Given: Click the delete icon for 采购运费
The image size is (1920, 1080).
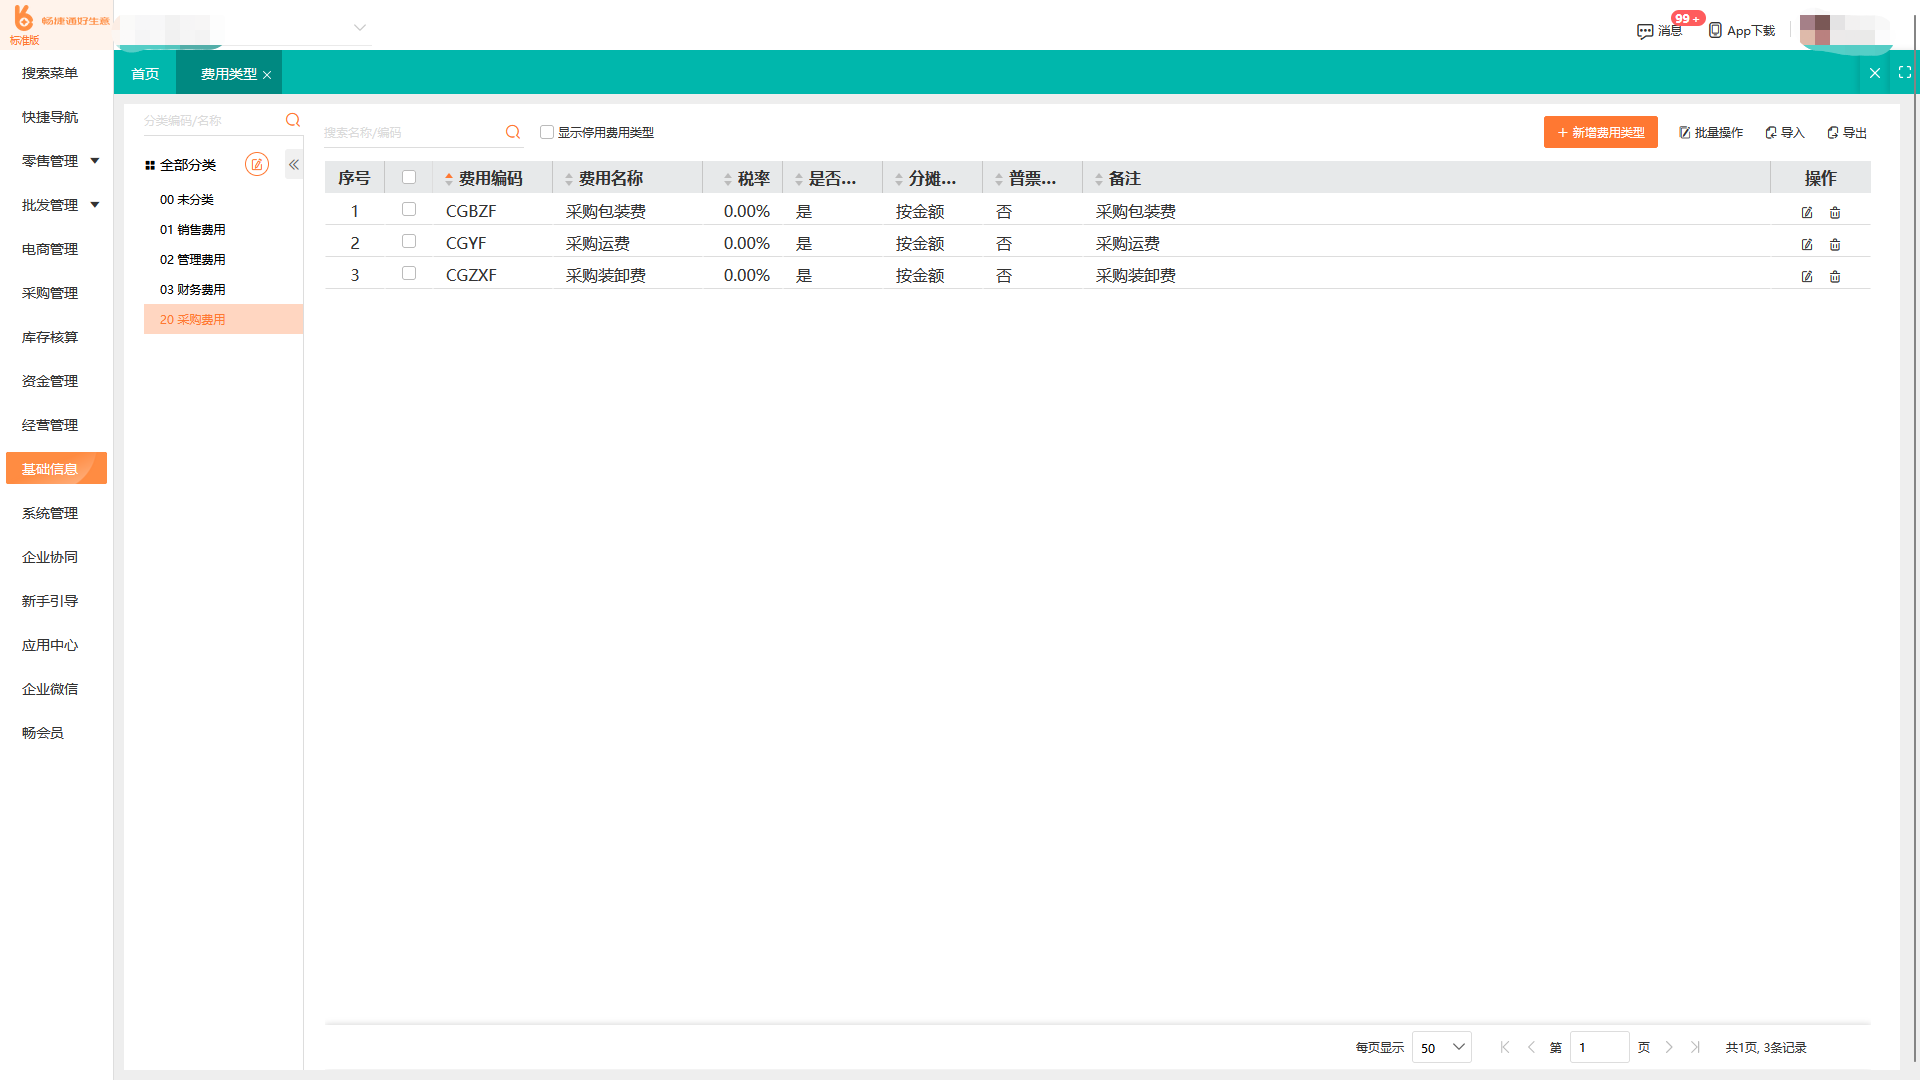Looking at the screenshot, I should [1836, 243].
